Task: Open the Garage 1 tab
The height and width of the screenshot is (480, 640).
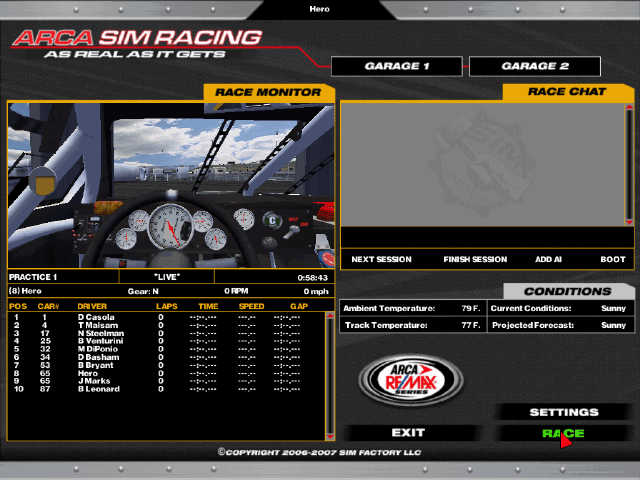Action: [397, 66]
